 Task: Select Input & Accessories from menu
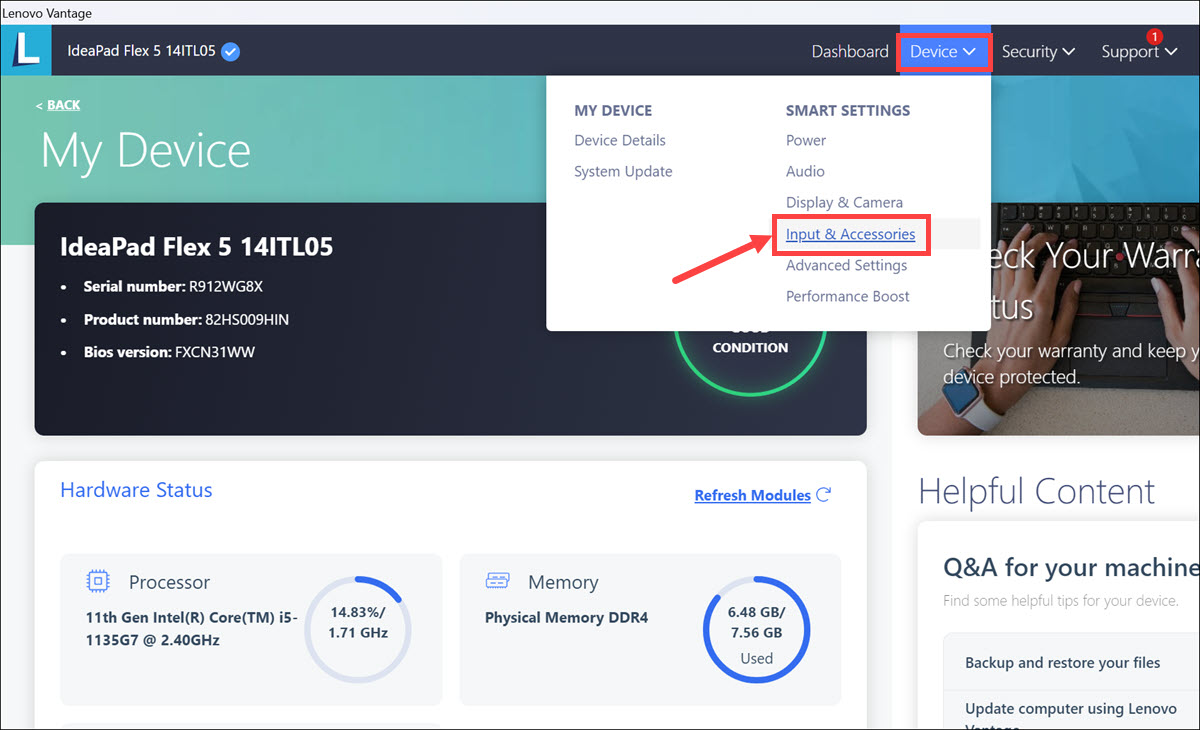pyautogui.click(x=850, y=234)
